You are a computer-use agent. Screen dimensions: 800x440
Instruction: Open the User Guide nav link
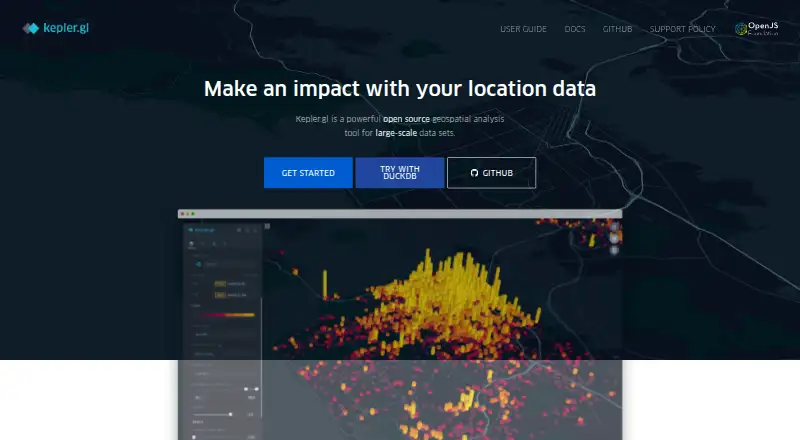[x=523, y=29]
